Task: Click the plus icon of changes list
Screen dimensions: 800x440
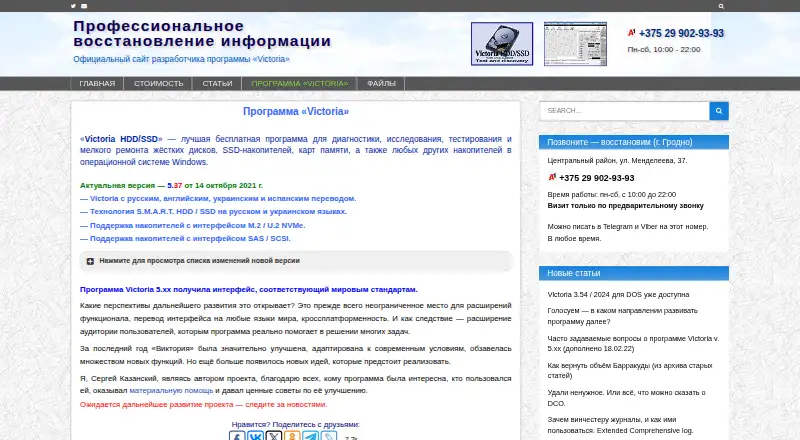Action: (x=90, y=261)
